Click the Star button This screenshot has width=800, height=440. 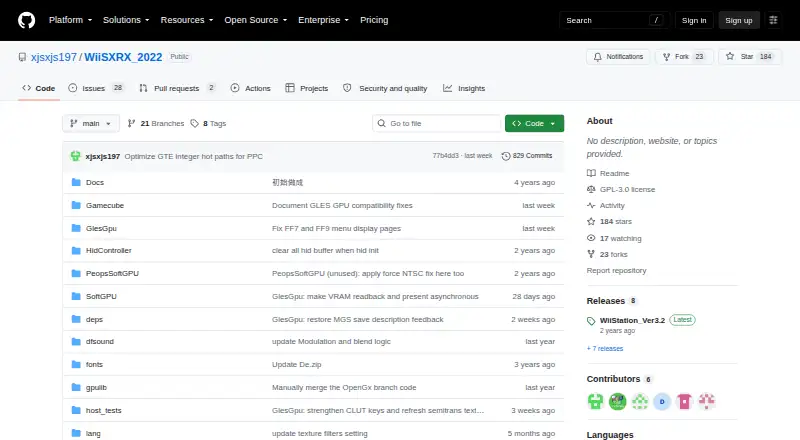point(749,57)
